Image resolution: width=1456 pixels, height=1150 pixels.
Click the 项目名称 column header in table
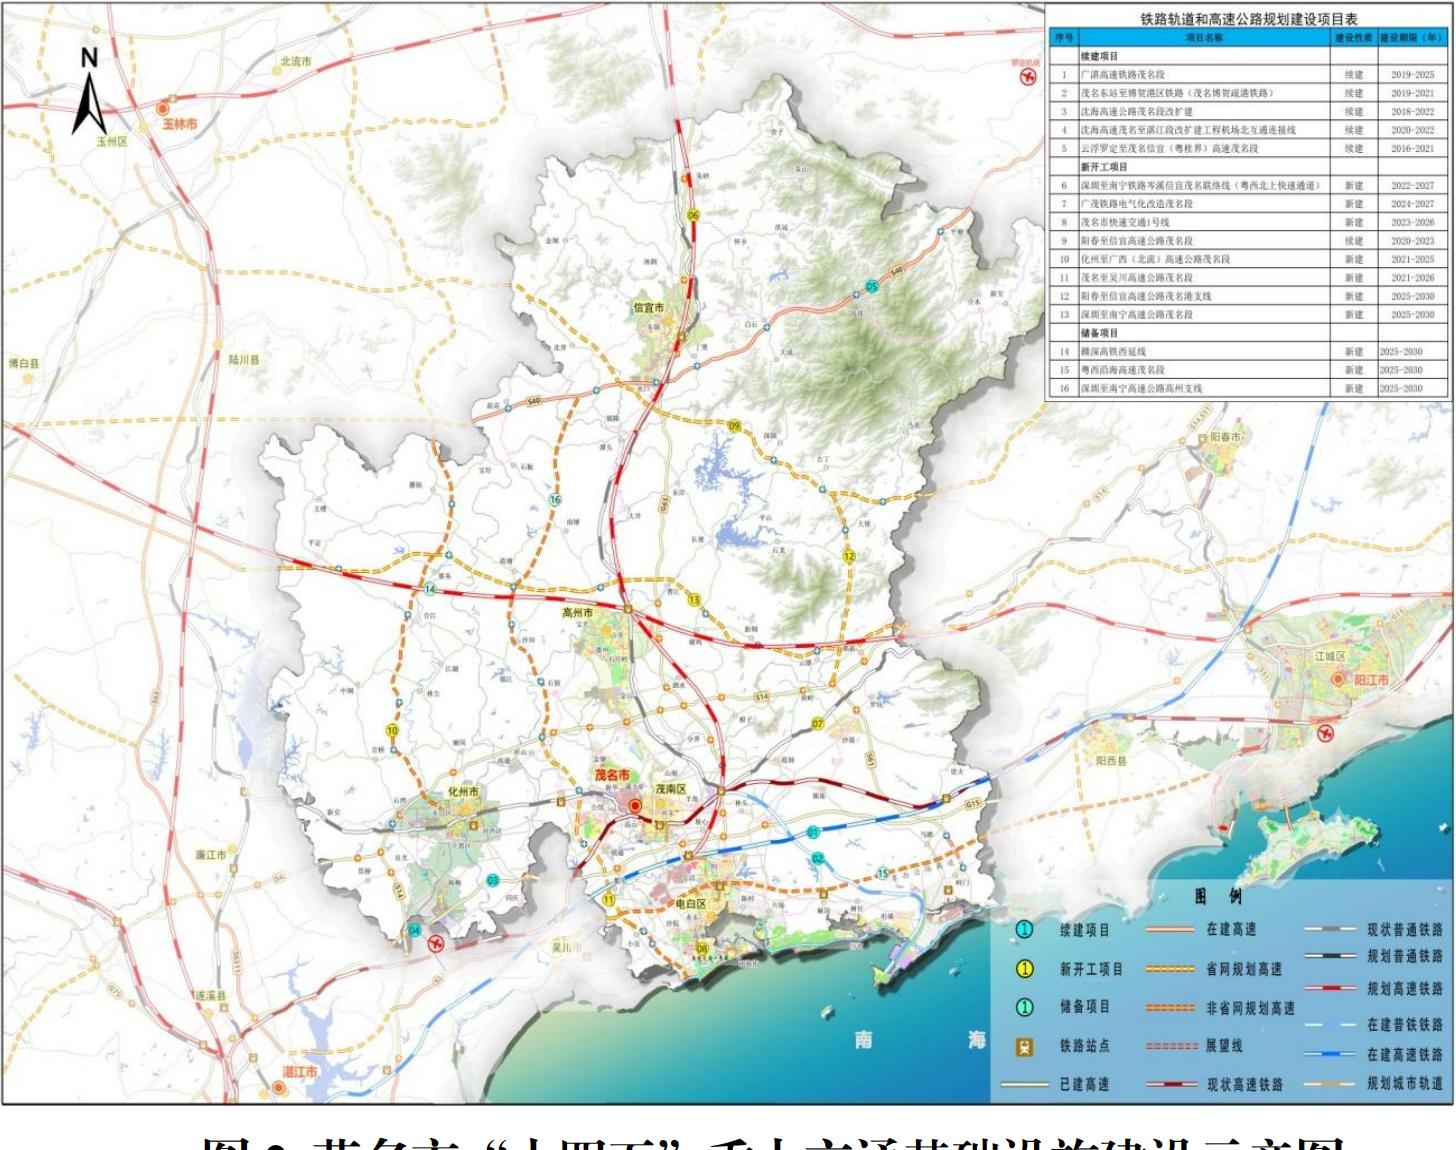(x=1204, y=38)
